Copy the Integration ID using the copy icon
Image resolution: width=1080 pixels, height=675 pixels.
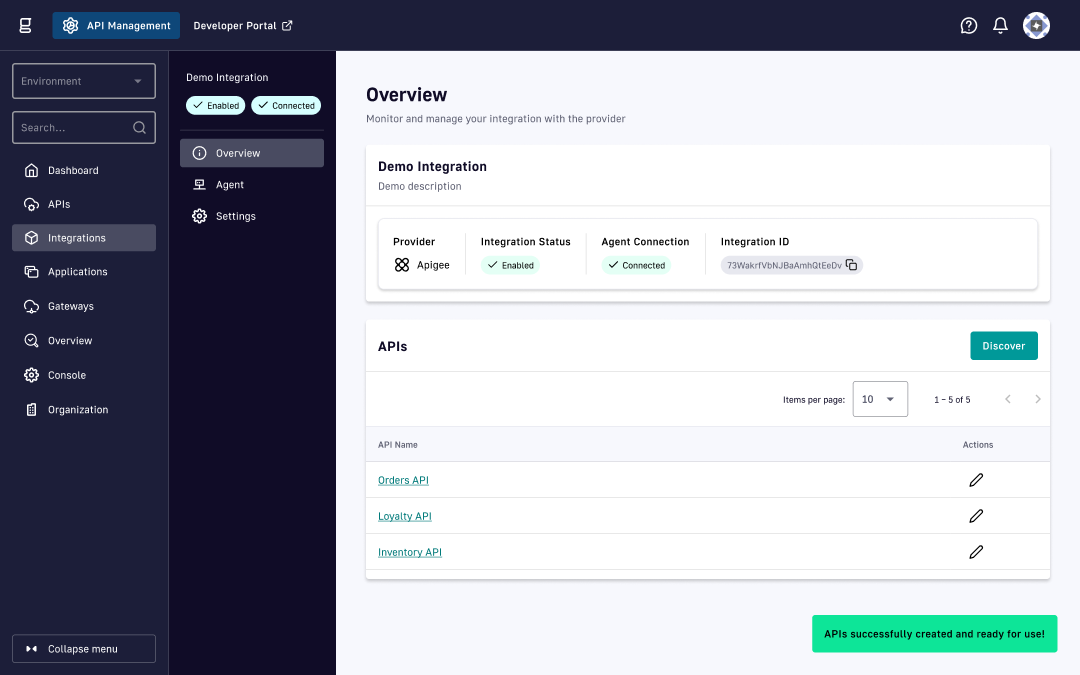click(x=851, y=265)
